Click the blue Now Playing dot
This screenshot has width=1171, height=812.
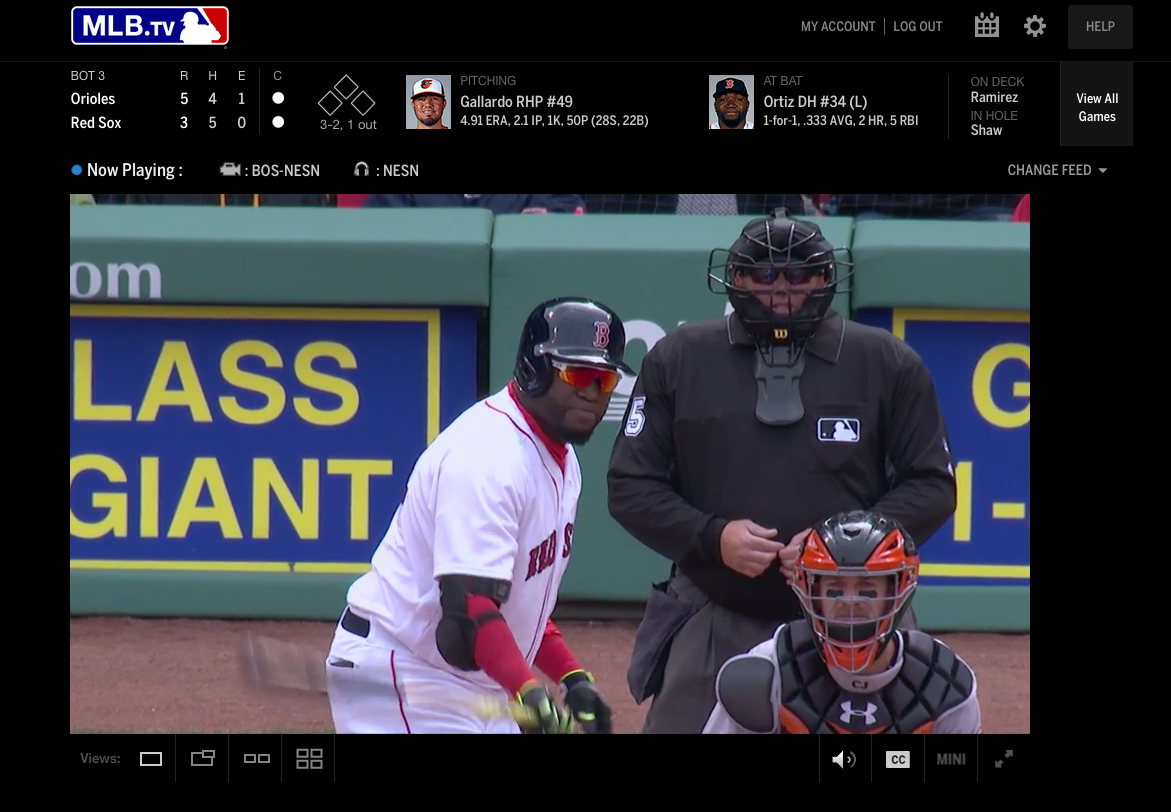tap(76, 170)
